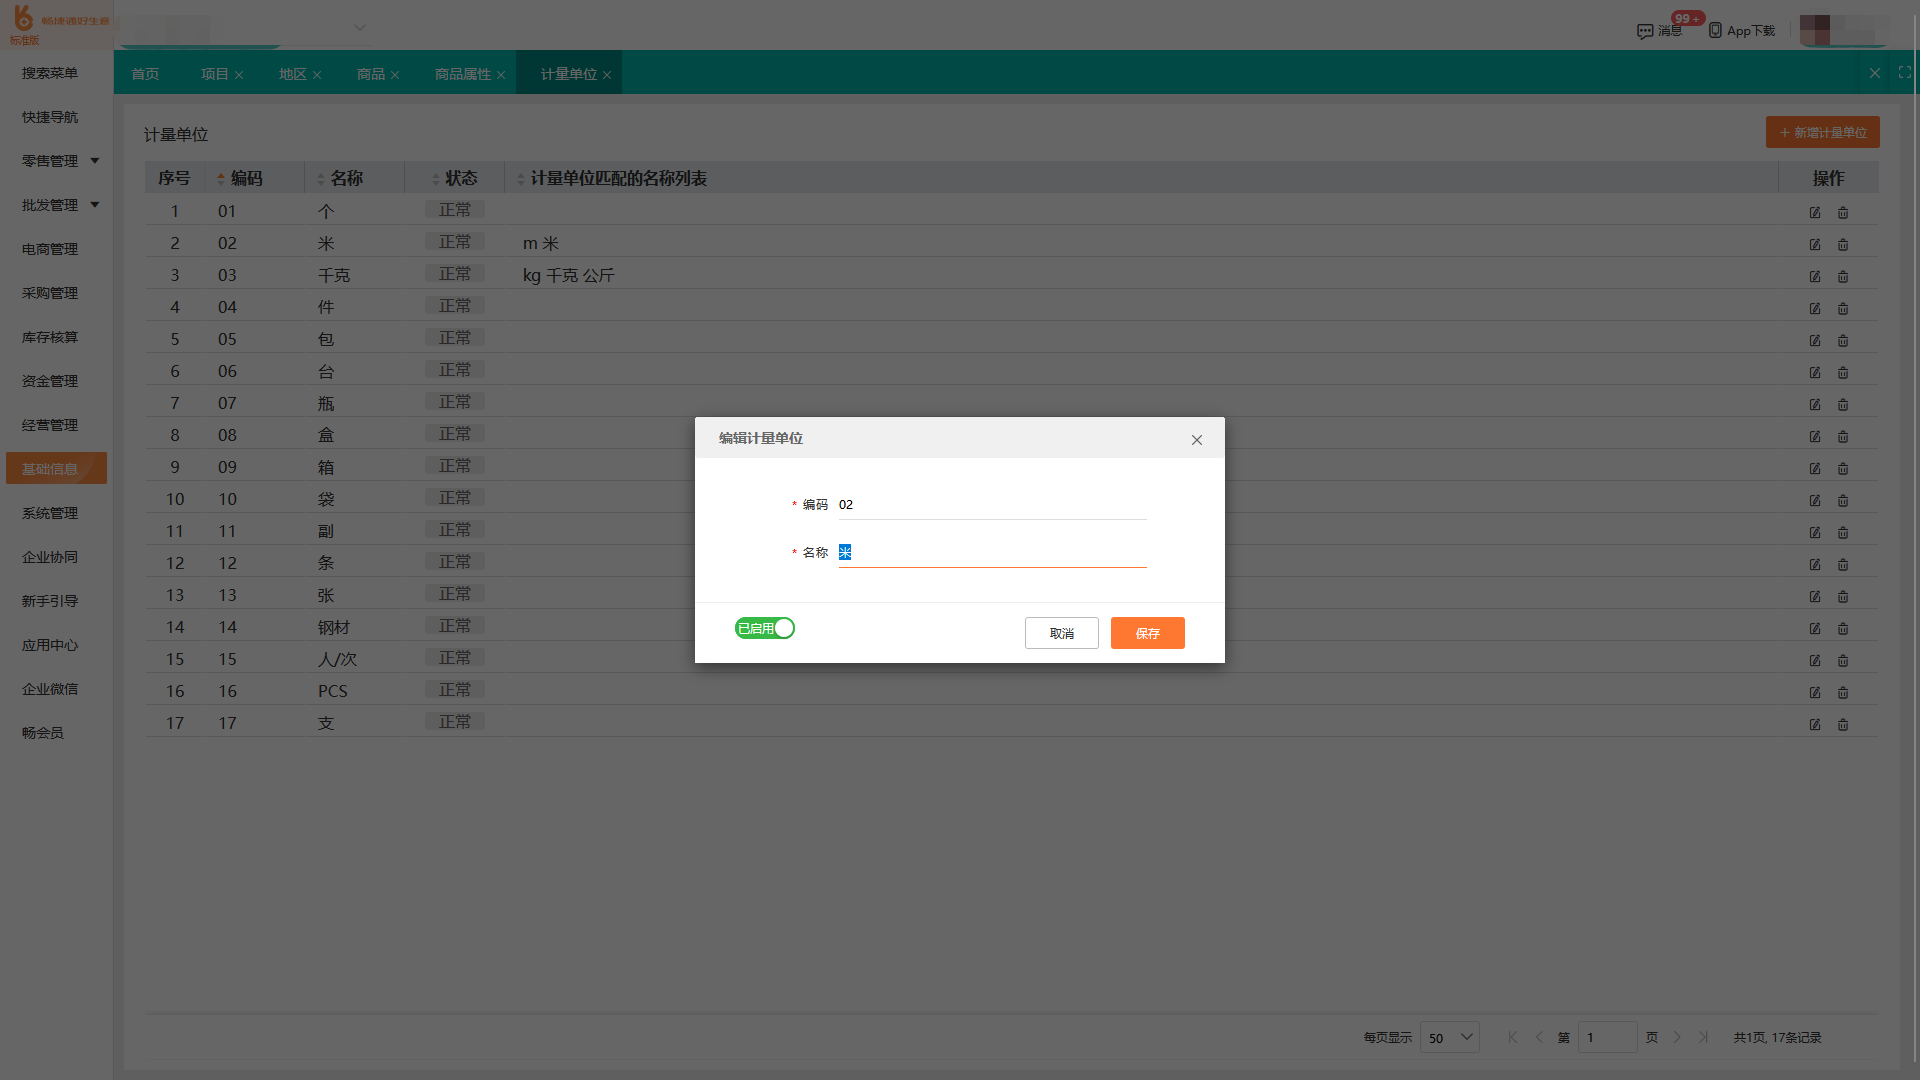Click the delete icon for row 16 PCS
Image resolution: width=1920 pixels, height=1080 pixels.
pos(1844,691)
